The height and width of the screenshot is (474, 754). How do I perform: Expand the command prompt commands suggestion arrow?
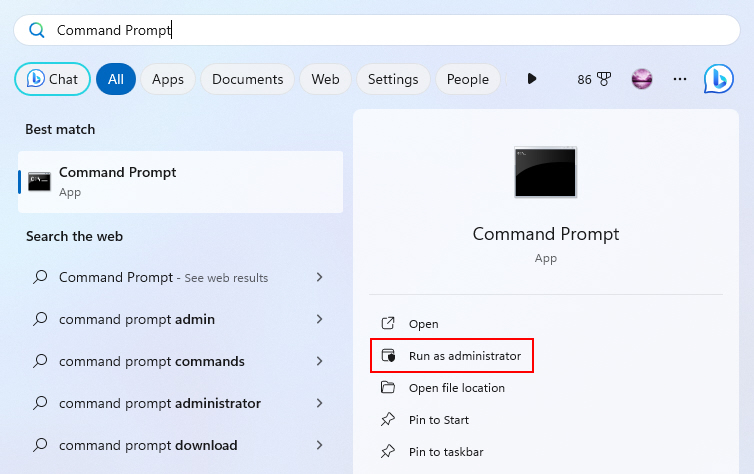319,361
